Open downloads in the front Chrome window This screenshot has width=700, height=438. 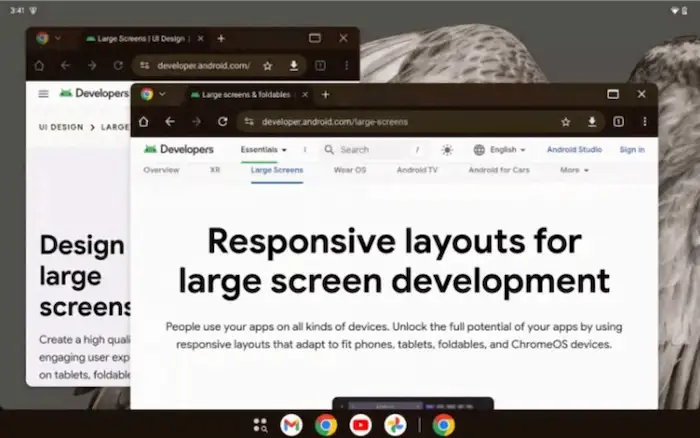tap(592, 122)
